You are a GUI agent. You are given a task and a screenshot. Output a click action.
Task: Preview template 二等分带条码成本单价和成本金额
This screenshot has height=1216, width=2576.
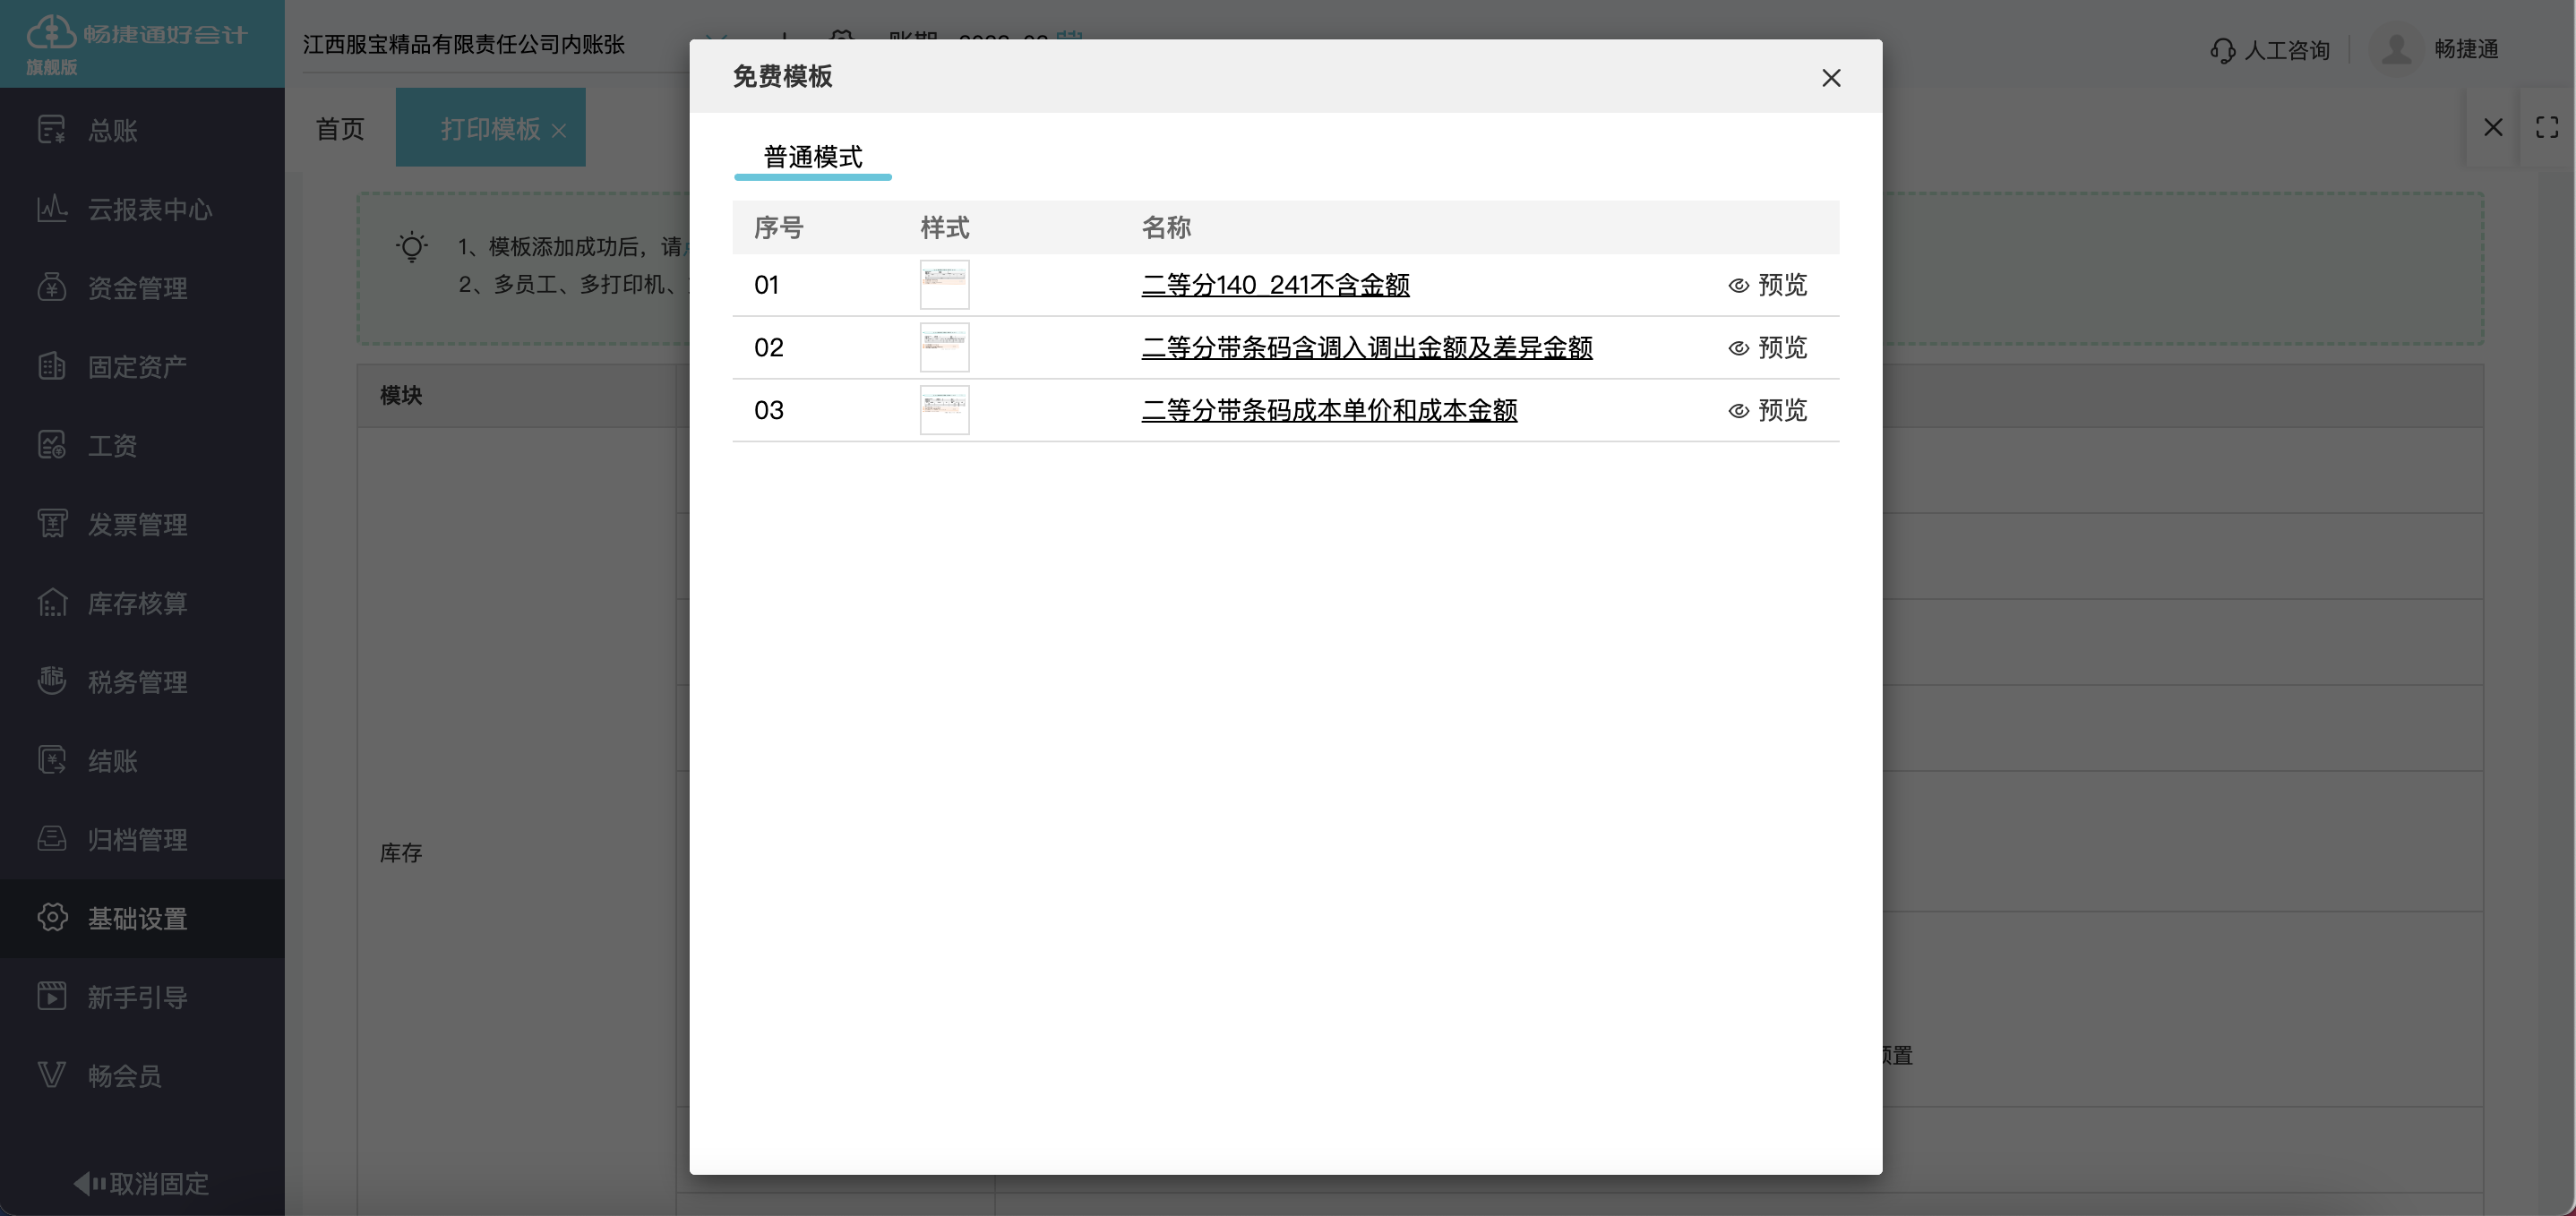1766,409
